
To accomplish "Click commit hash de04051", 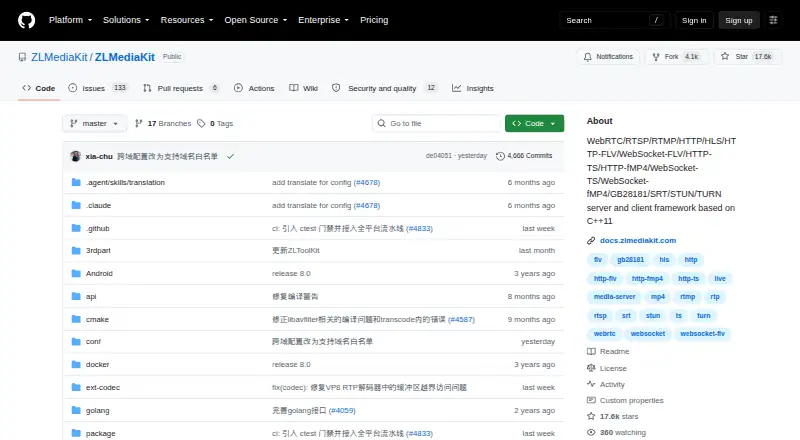I will click(439, 156).
